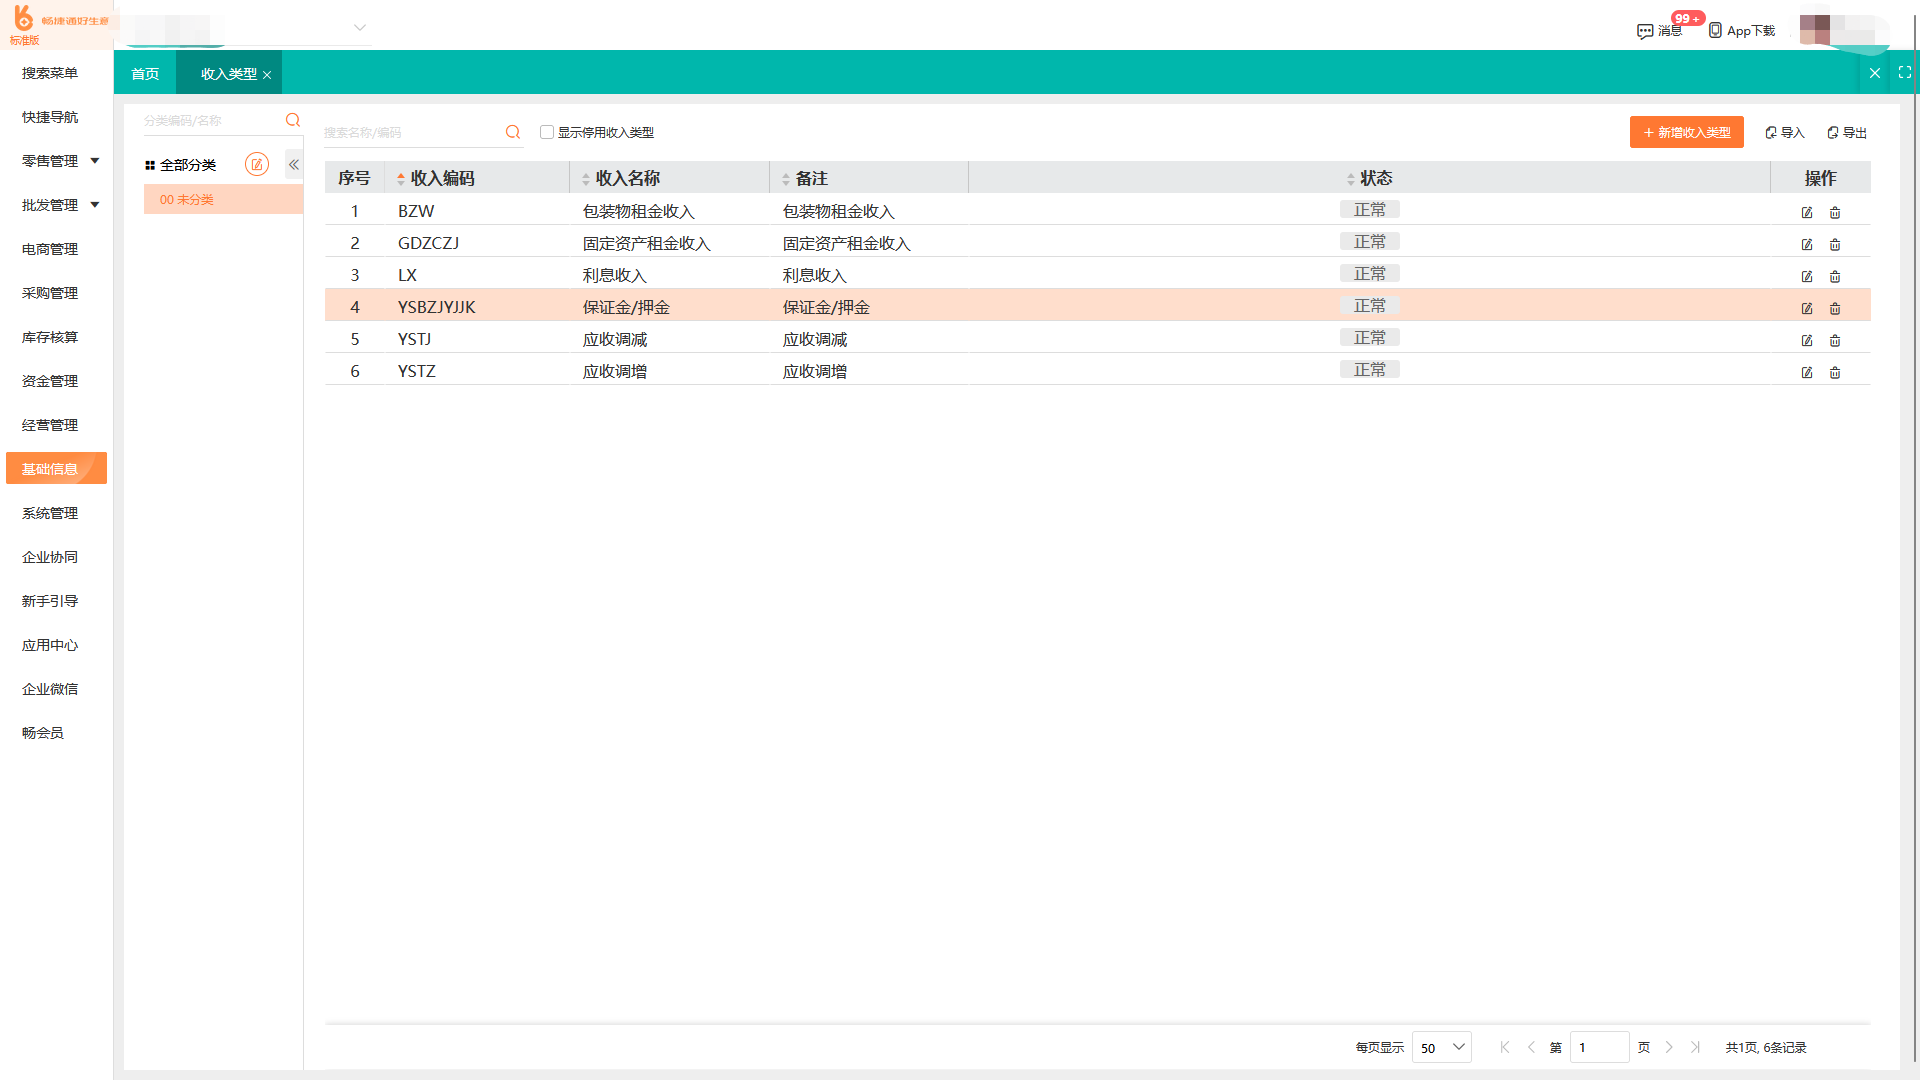
Task: Click 首页 menu tab
Action: click(x=145, y=74)
